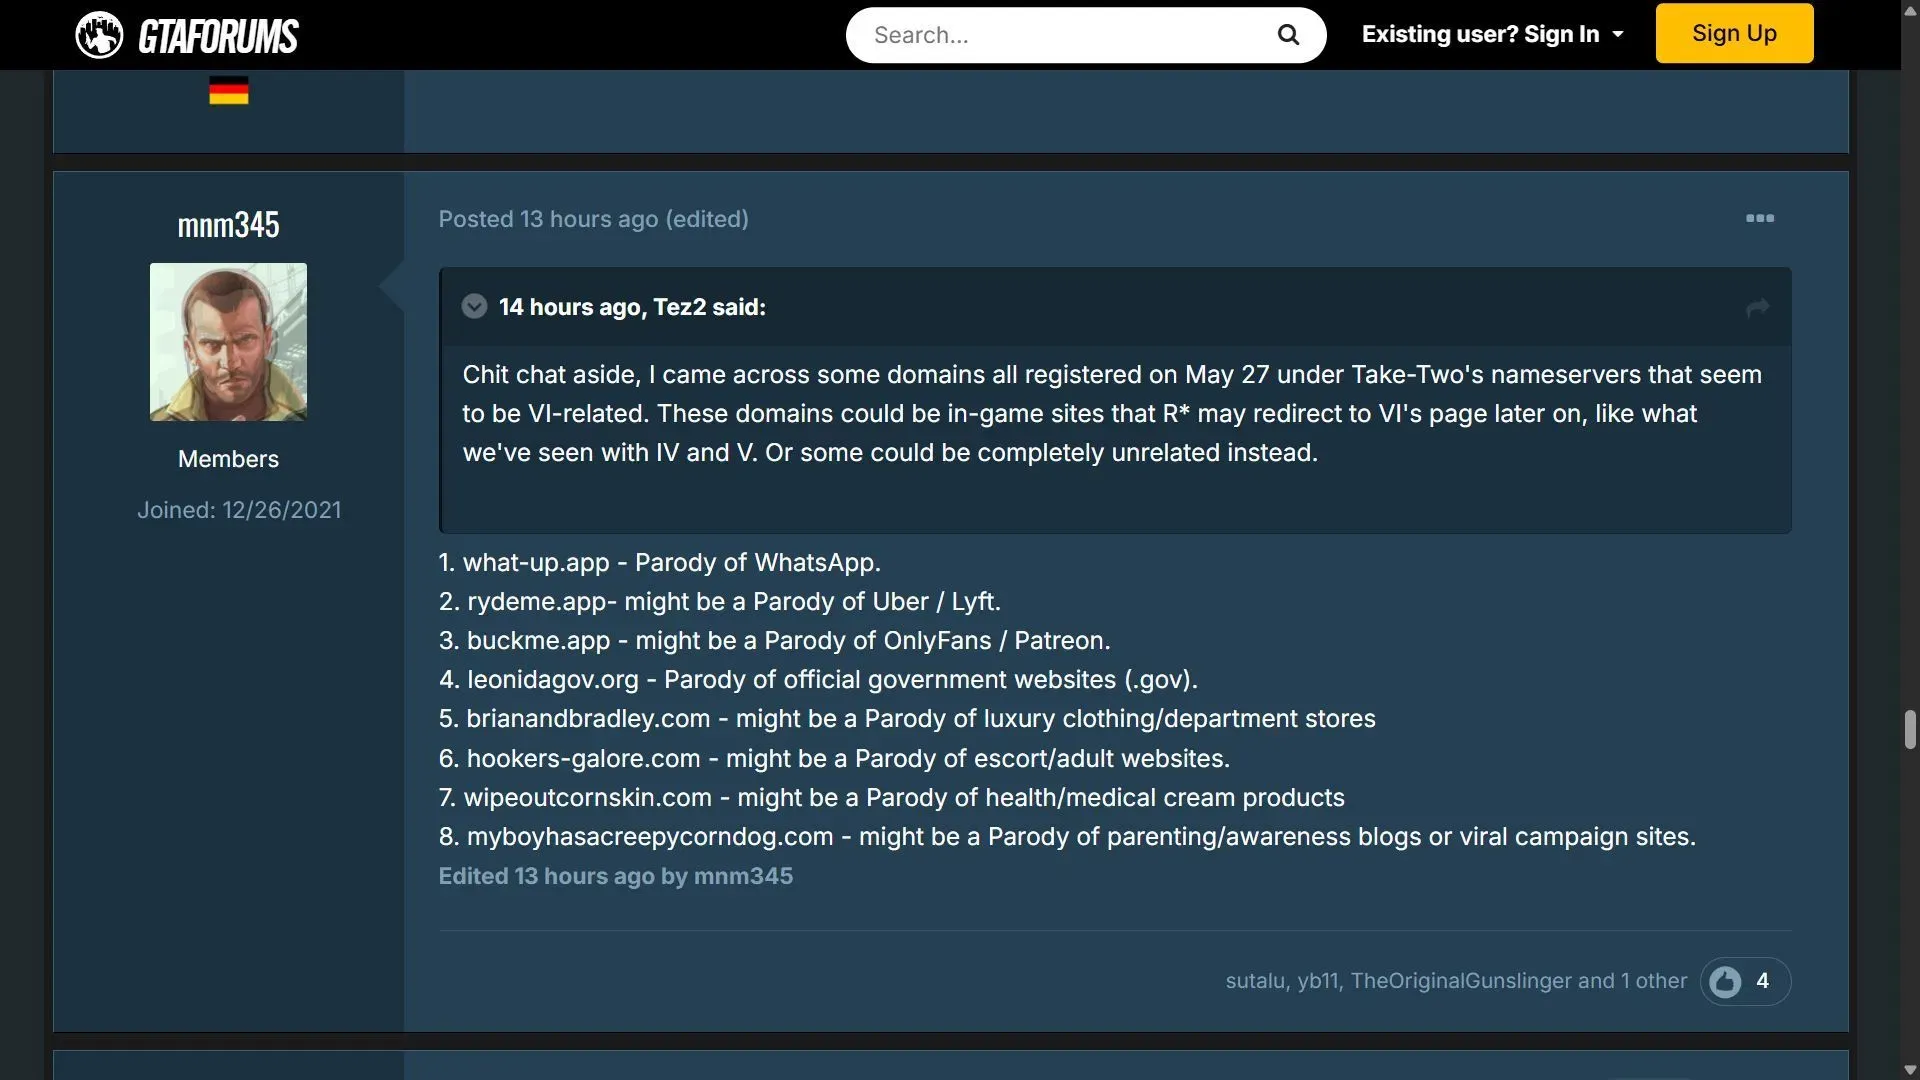Click 'Edited 13 hours ago by mnm345' text
This screenshot has height=1080, width=1920.
tap(616, 876)
